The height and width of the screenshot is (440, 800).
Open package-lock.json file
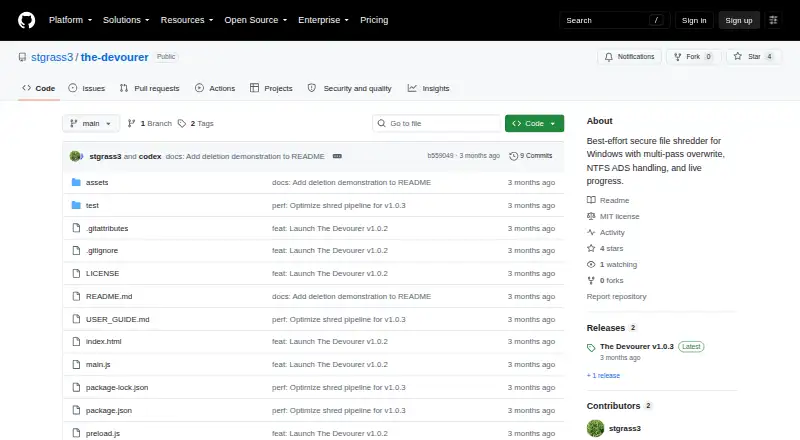click(x=117, y=387)
